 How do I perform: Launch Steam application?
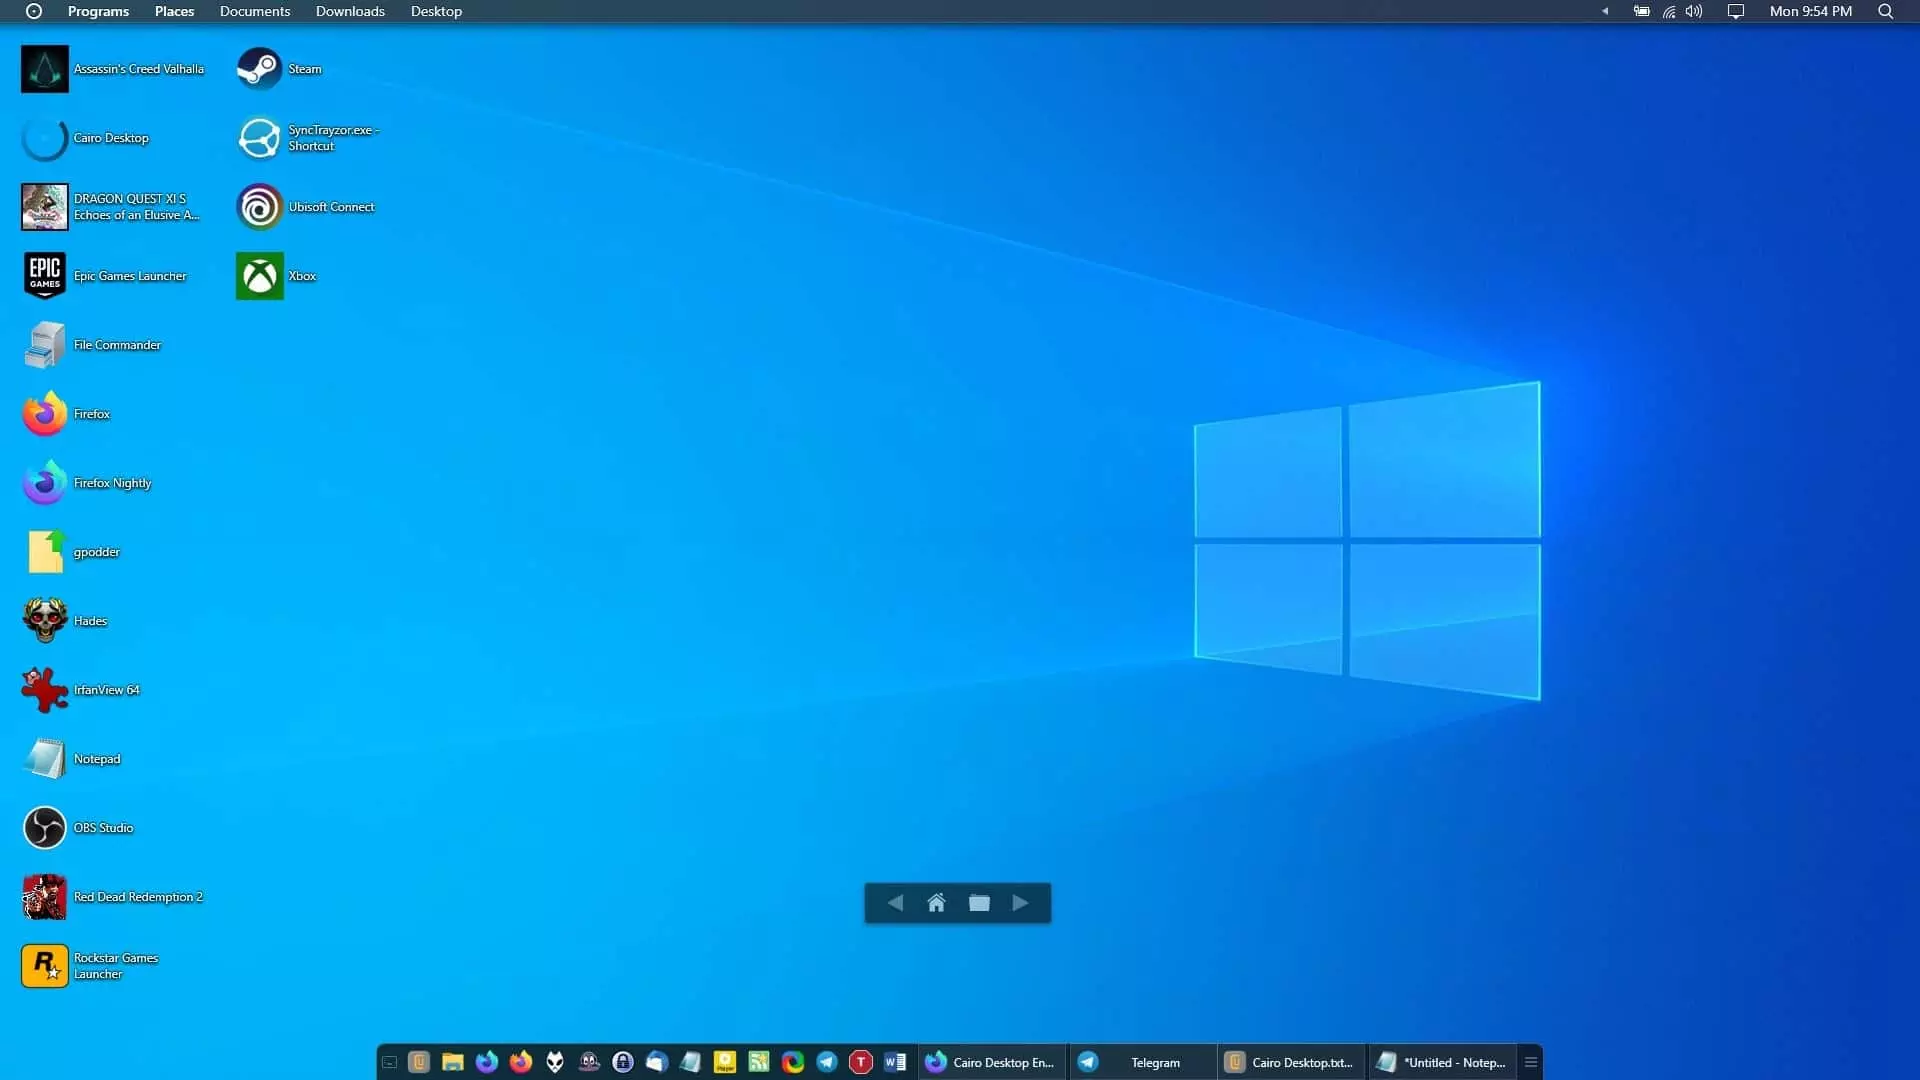click(258, 67)
